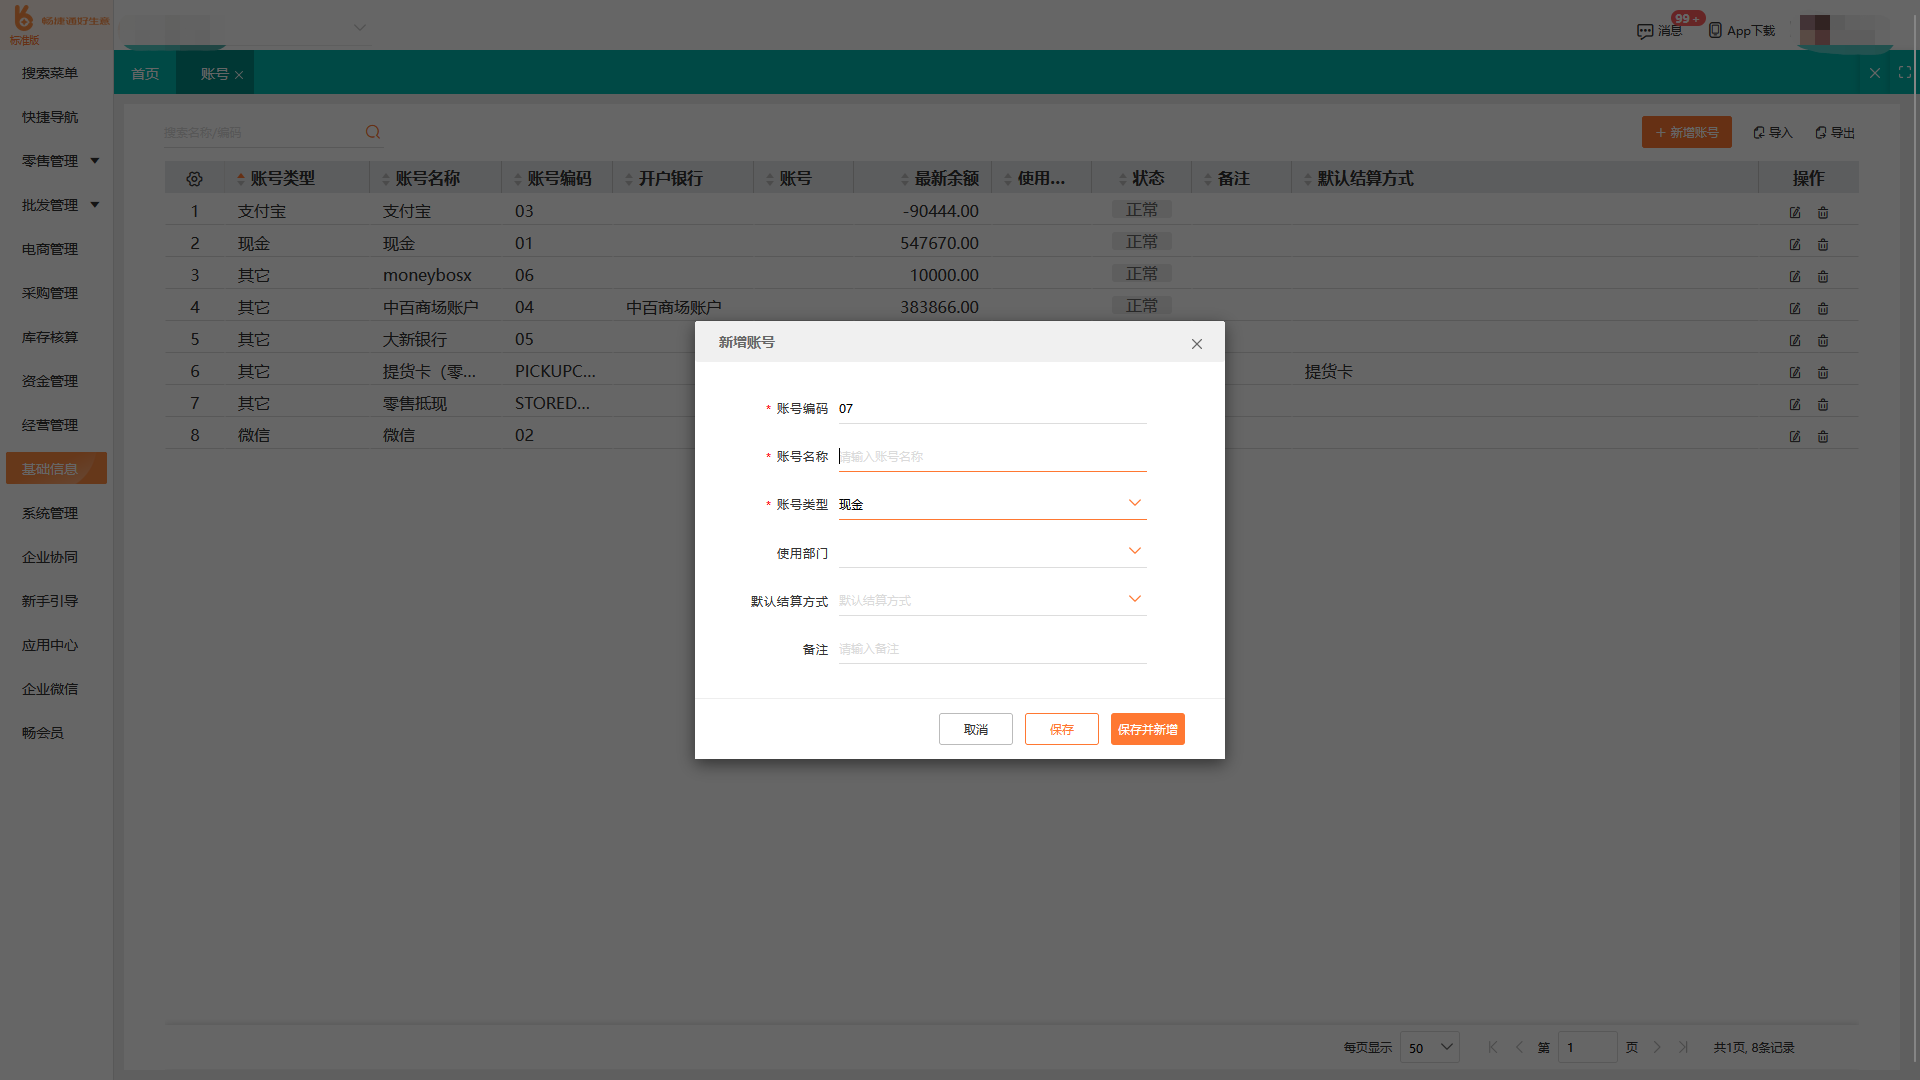Click the edit icon for 中百商场账户
1920x1080 pixels.
point(1795,309)
